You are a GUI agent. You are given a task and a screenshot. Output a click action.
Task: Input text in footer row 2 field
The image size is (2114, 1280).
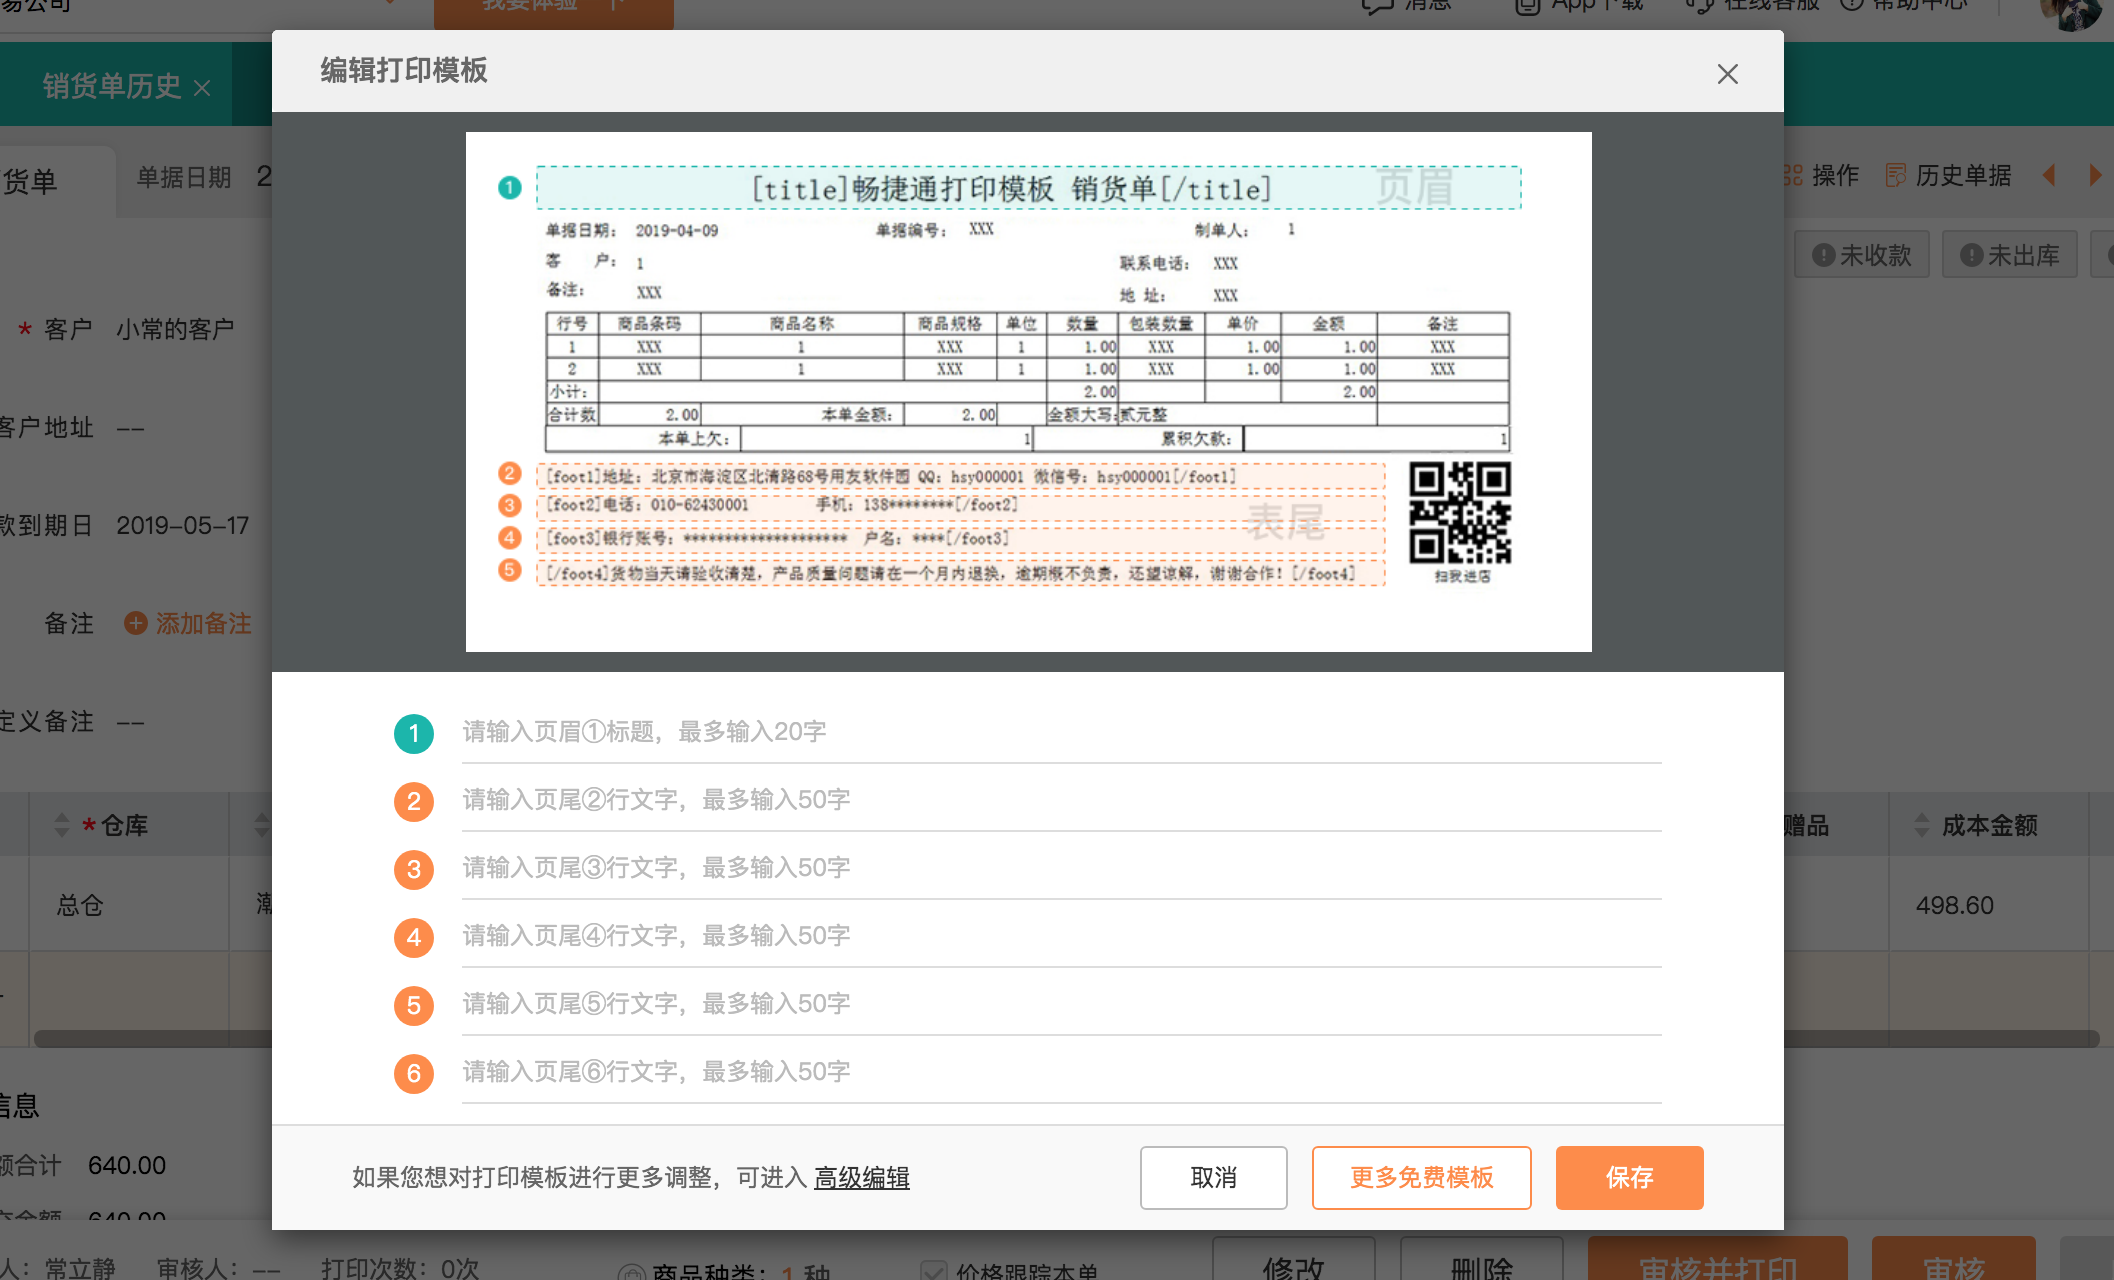[1057, 798]
